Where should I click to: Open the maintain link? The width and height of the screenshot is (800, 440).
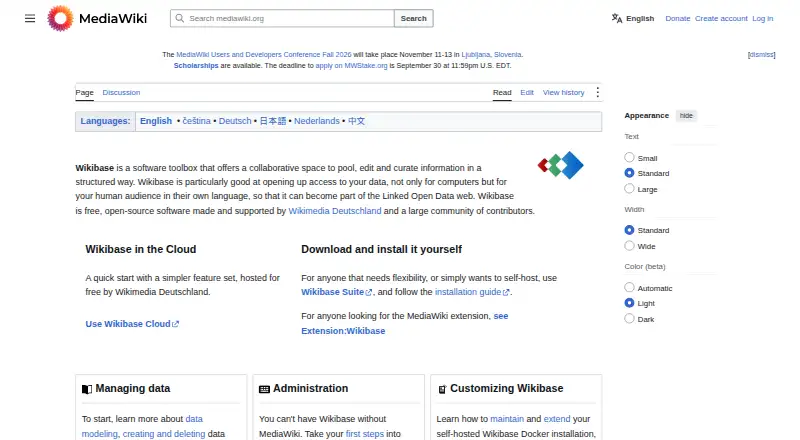point(507,419)
